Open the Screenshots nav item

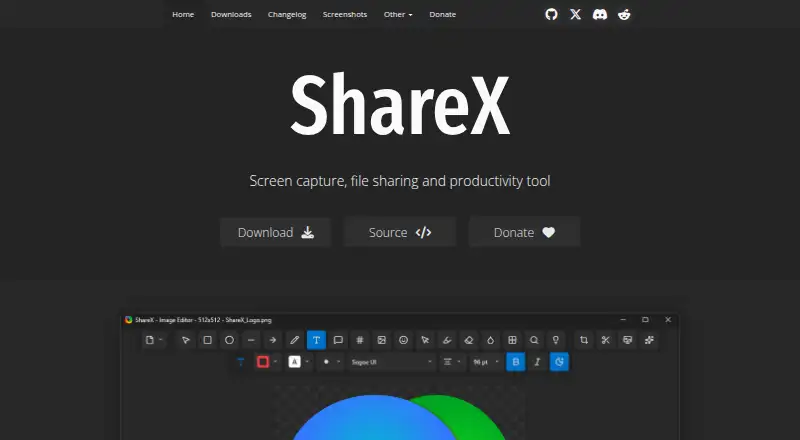pos(345,14)
